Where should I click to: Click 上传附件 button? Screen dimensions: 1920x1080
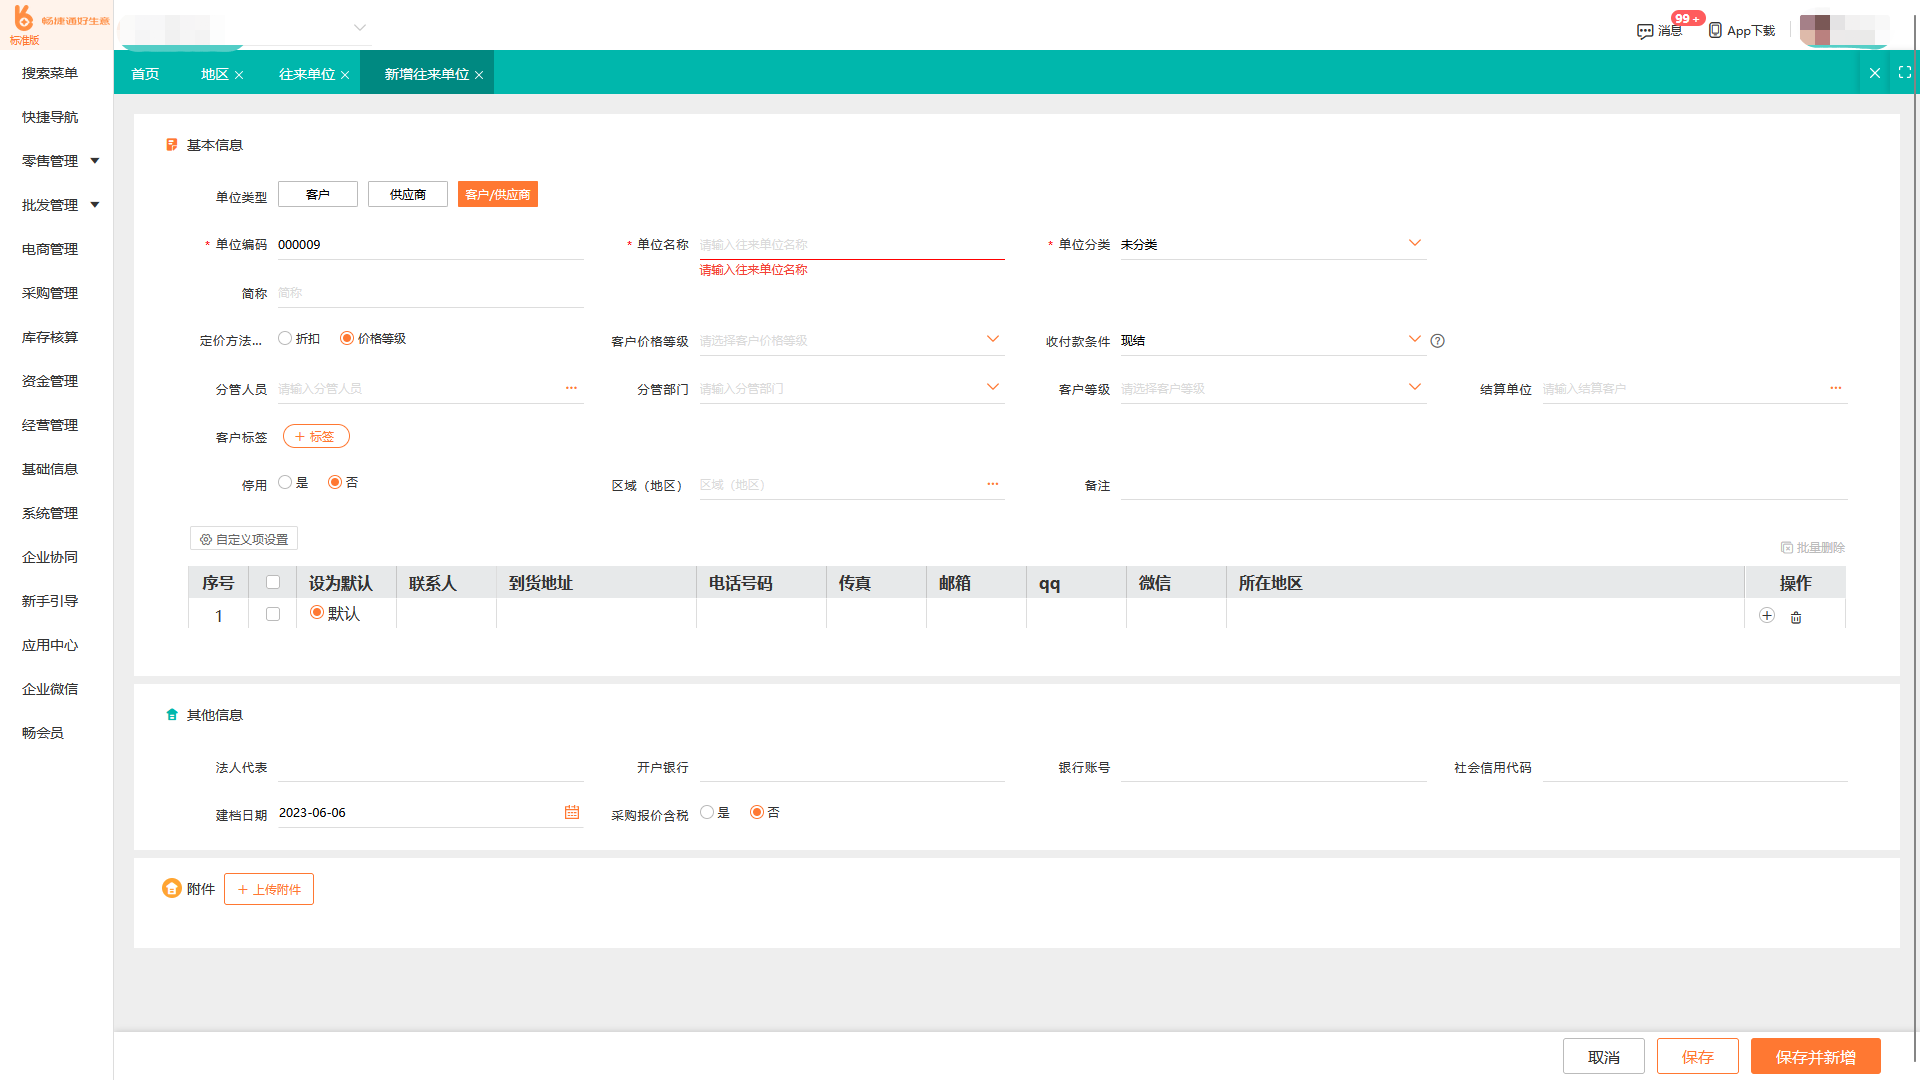(x=268, y=889)
